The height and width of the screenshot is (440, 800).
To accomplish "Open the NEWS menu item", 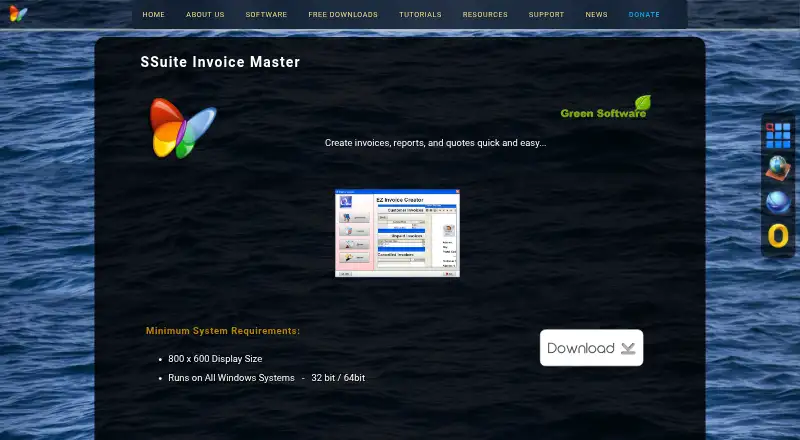I will pyautogui.click(x=596, y=15).
